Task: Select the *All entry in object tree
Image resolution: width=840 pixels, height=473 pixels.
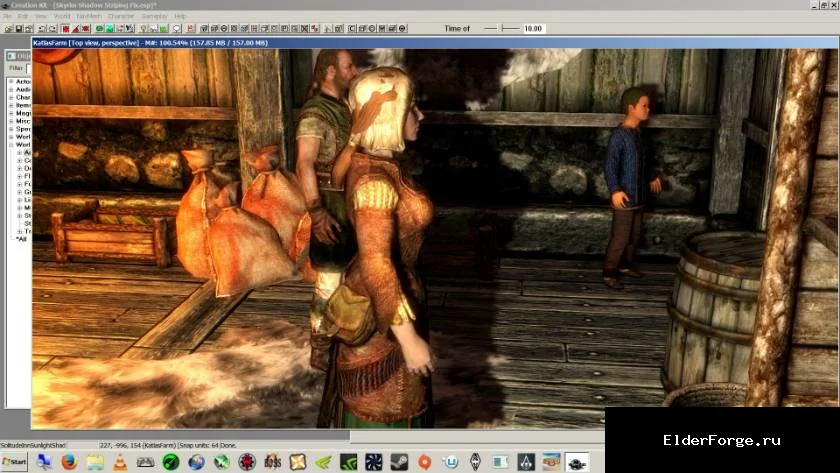Action: click(20, 240)
